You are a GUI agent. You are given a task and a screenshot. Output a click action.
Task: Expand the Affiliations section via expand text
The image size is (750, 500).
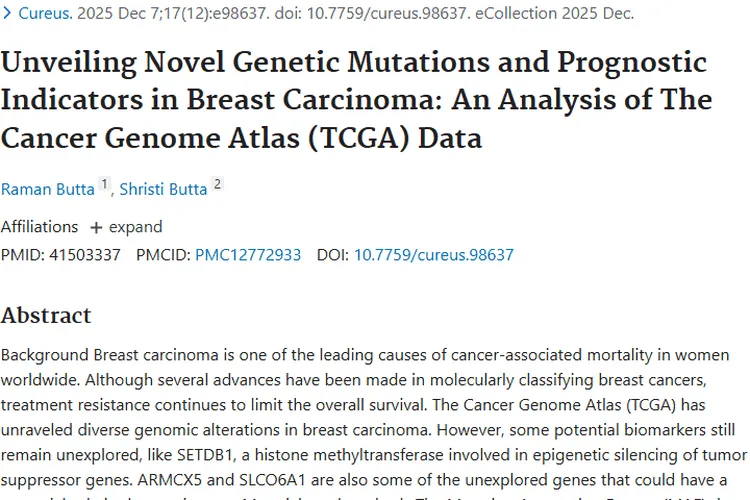(x=135, y=227)
